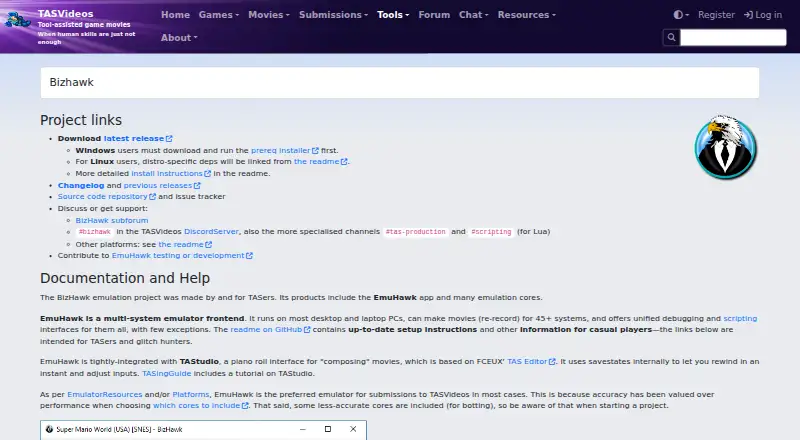The width and height of the screenshot is (800, 440).
Task: Click BizHawk window icon in the screenshot title bar
Action: tap(49, 429)
